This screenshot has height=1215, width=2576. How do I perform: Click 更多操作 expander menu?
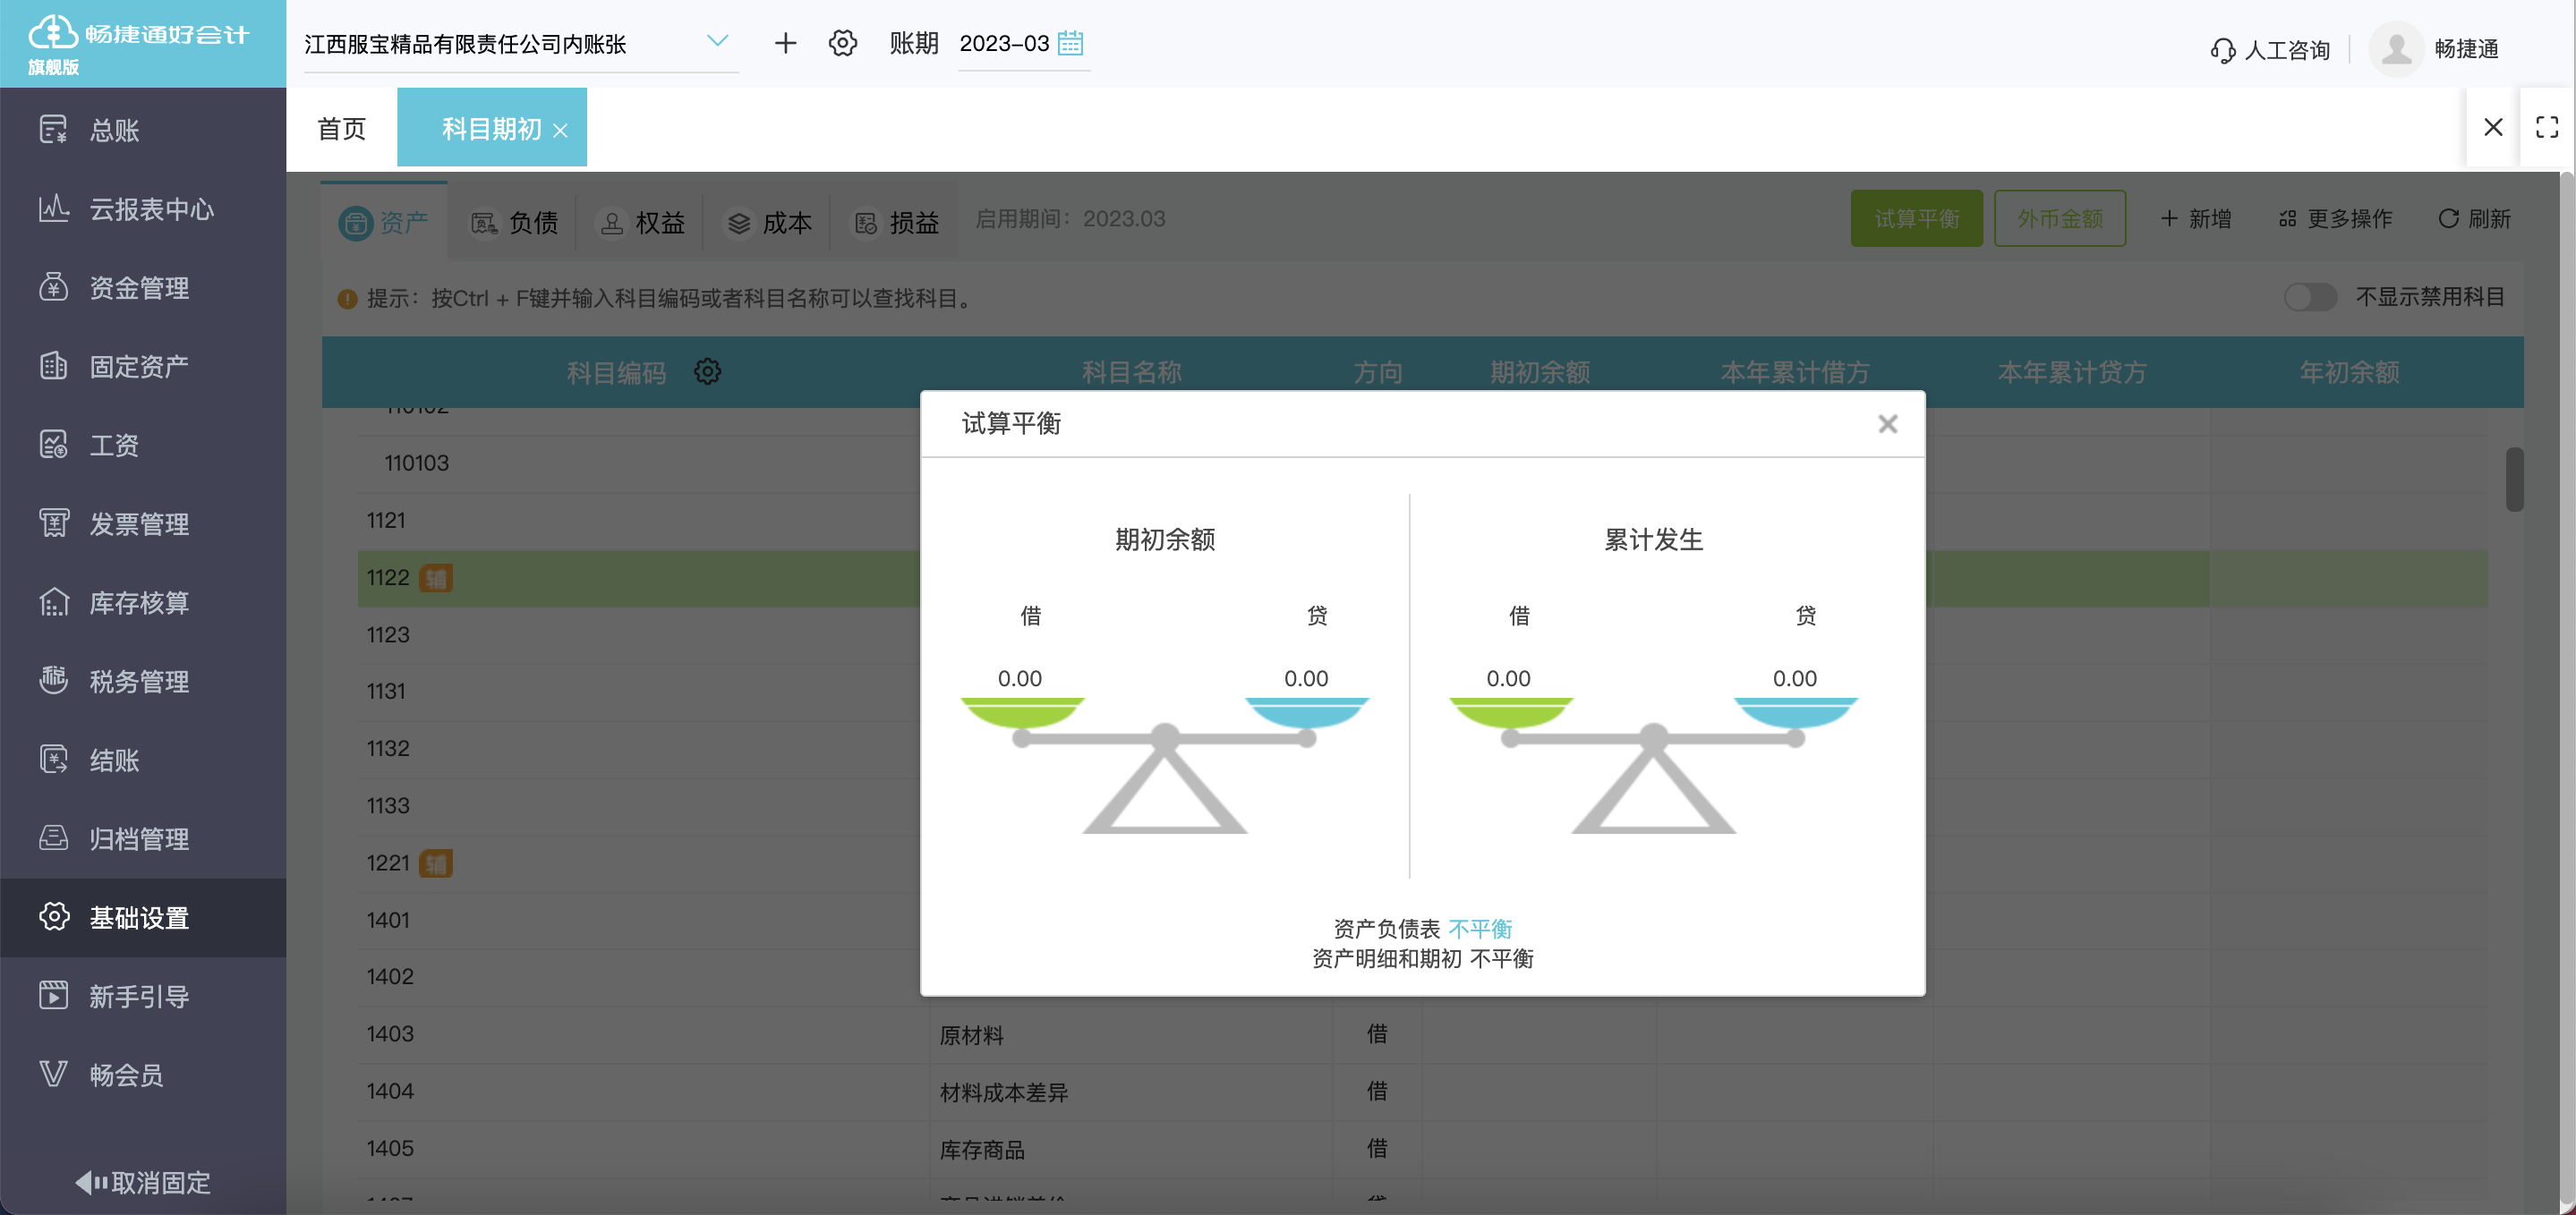coord(2342,218)
